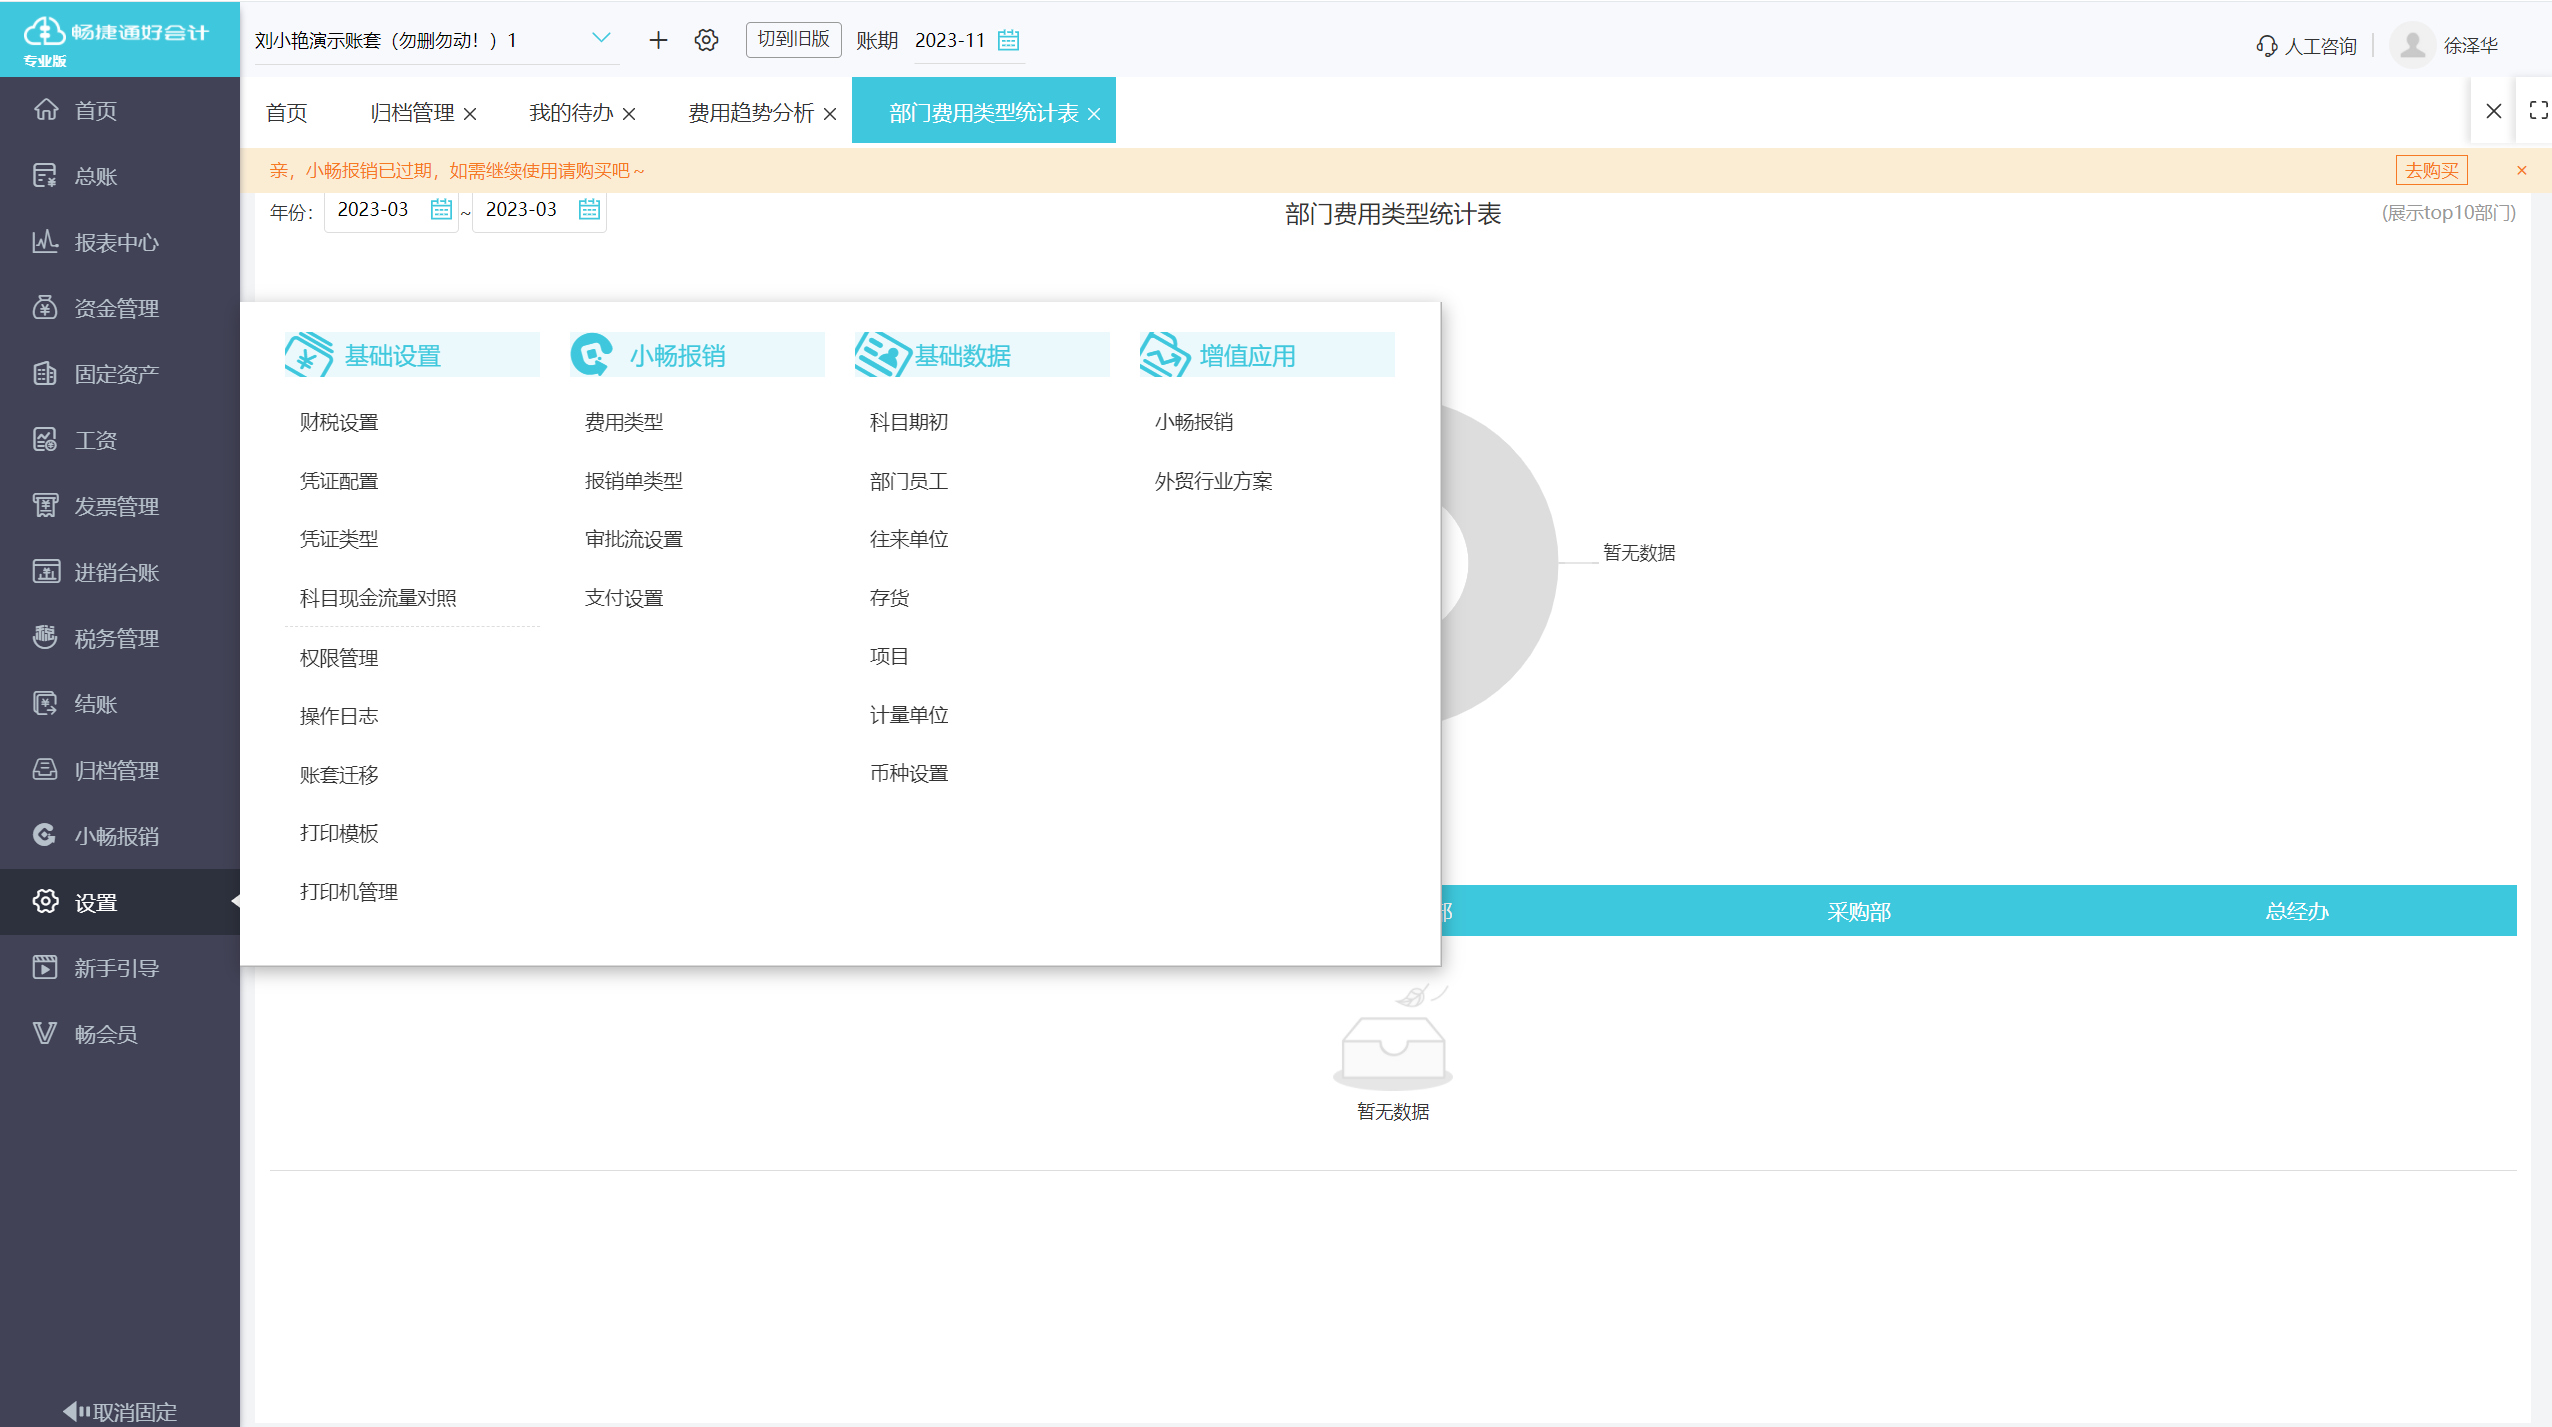Open 费用类型 under 小畅报销 settings
This screenshot has height=1427, width=2552.
click(x=624, y=421)
